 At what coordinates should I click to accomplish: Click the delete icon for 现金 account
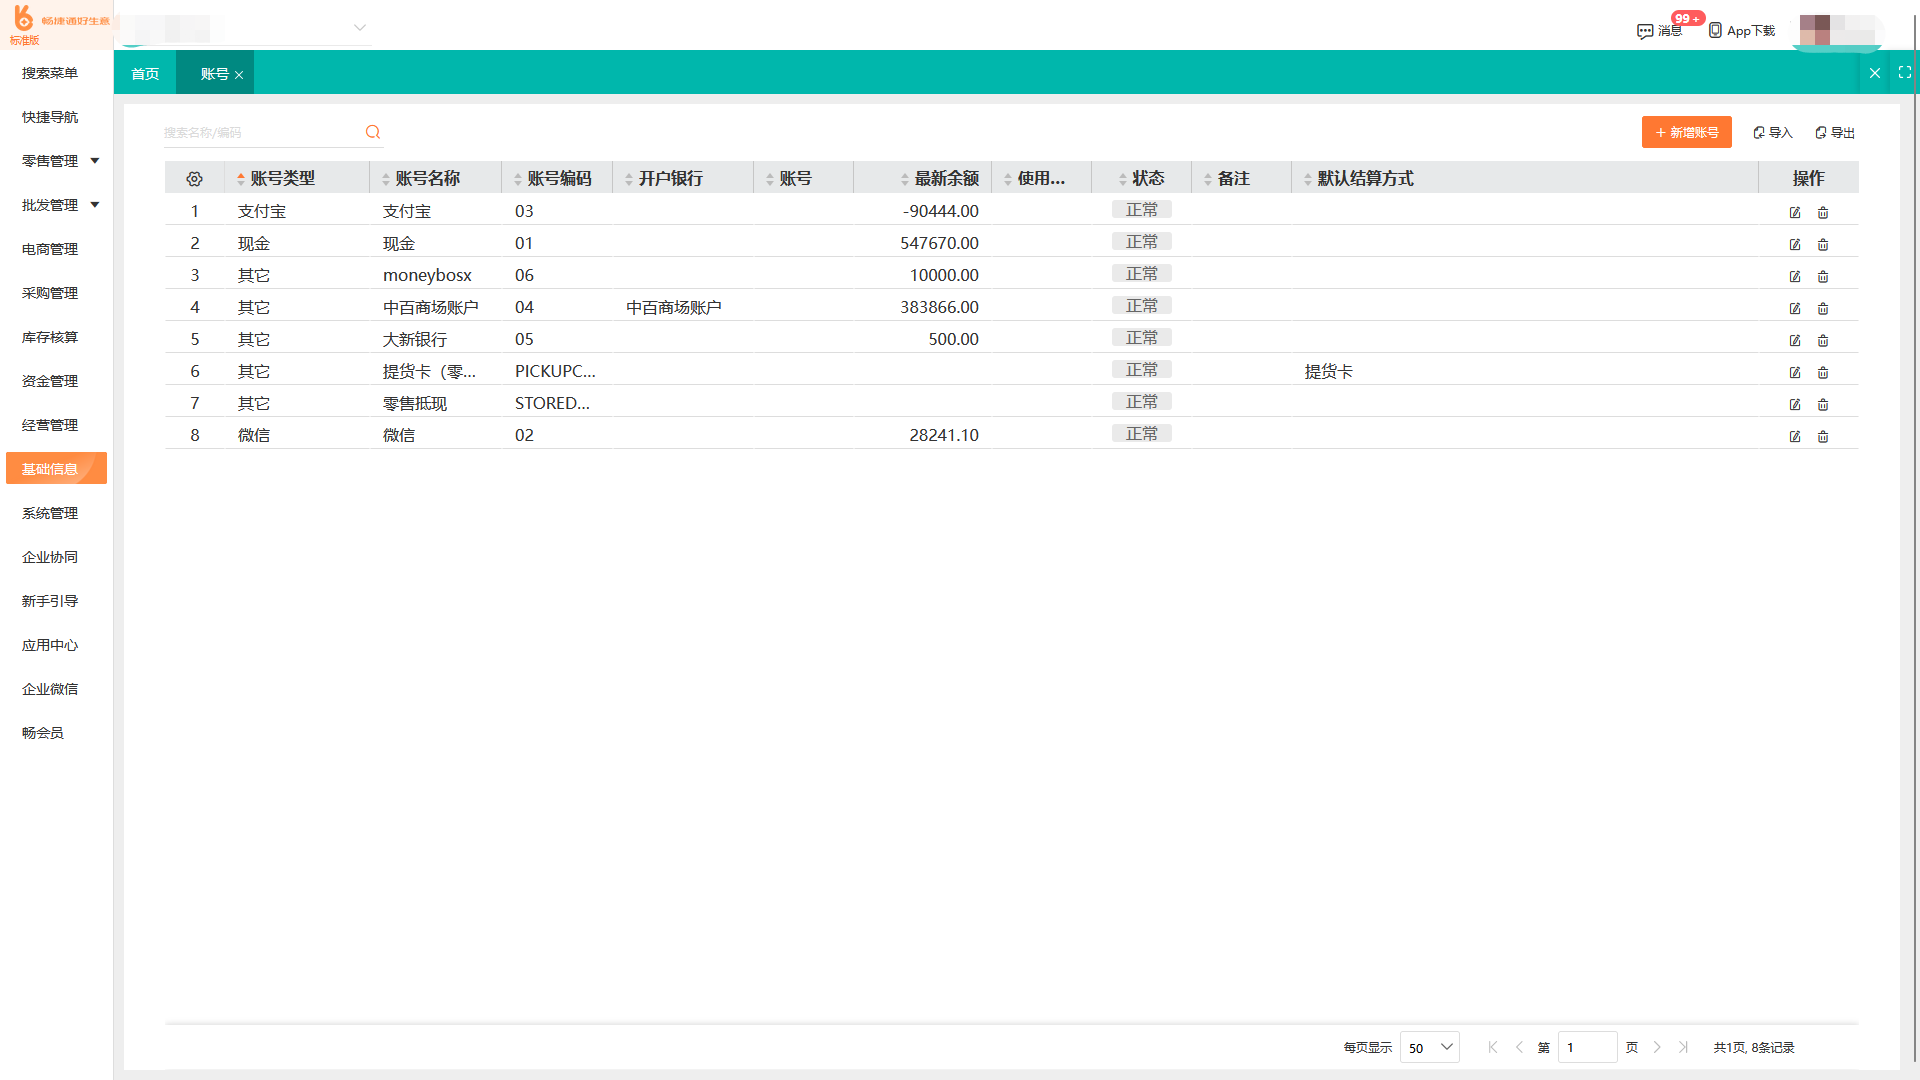[x=1824, y=243]
